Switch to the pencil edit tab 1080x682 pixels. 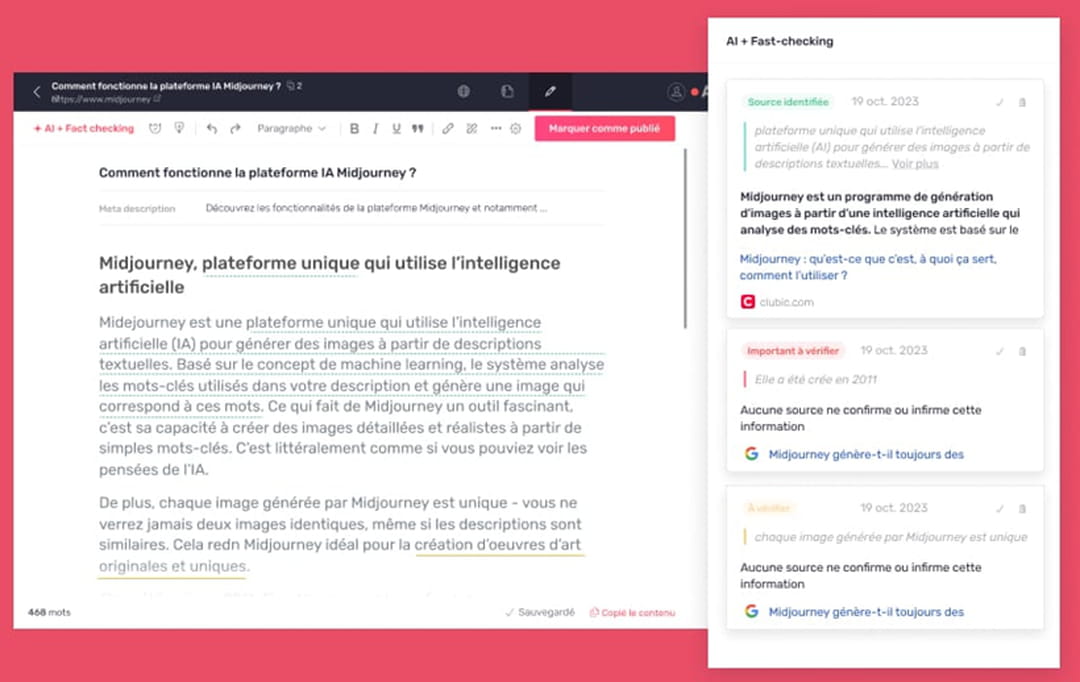(550, 91)
